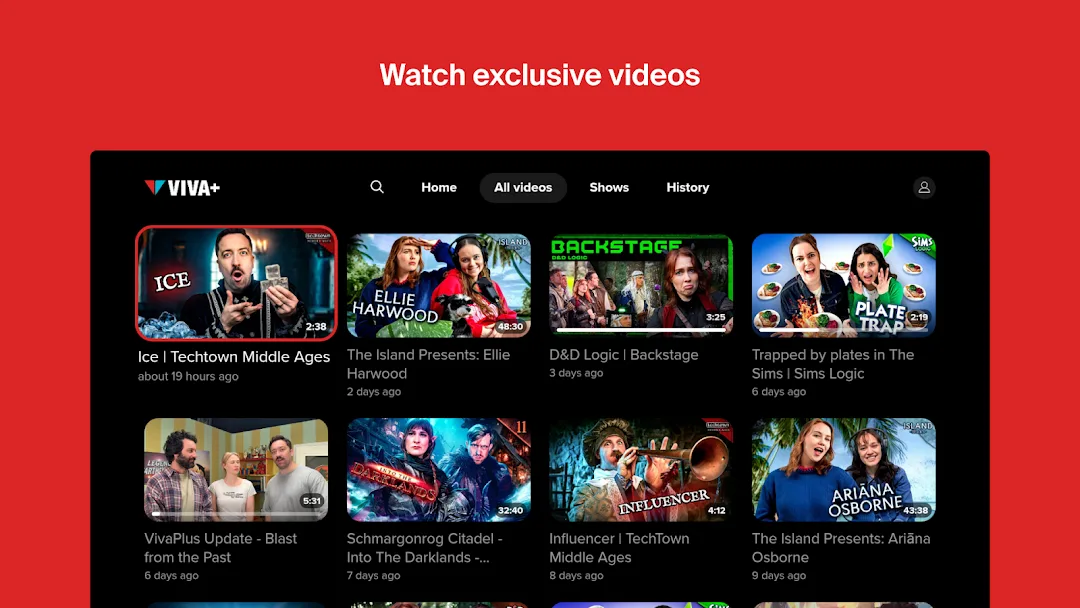
Task: Click "7 days ago" under Schmargonrog Citadel
Action: click(373, 575)
